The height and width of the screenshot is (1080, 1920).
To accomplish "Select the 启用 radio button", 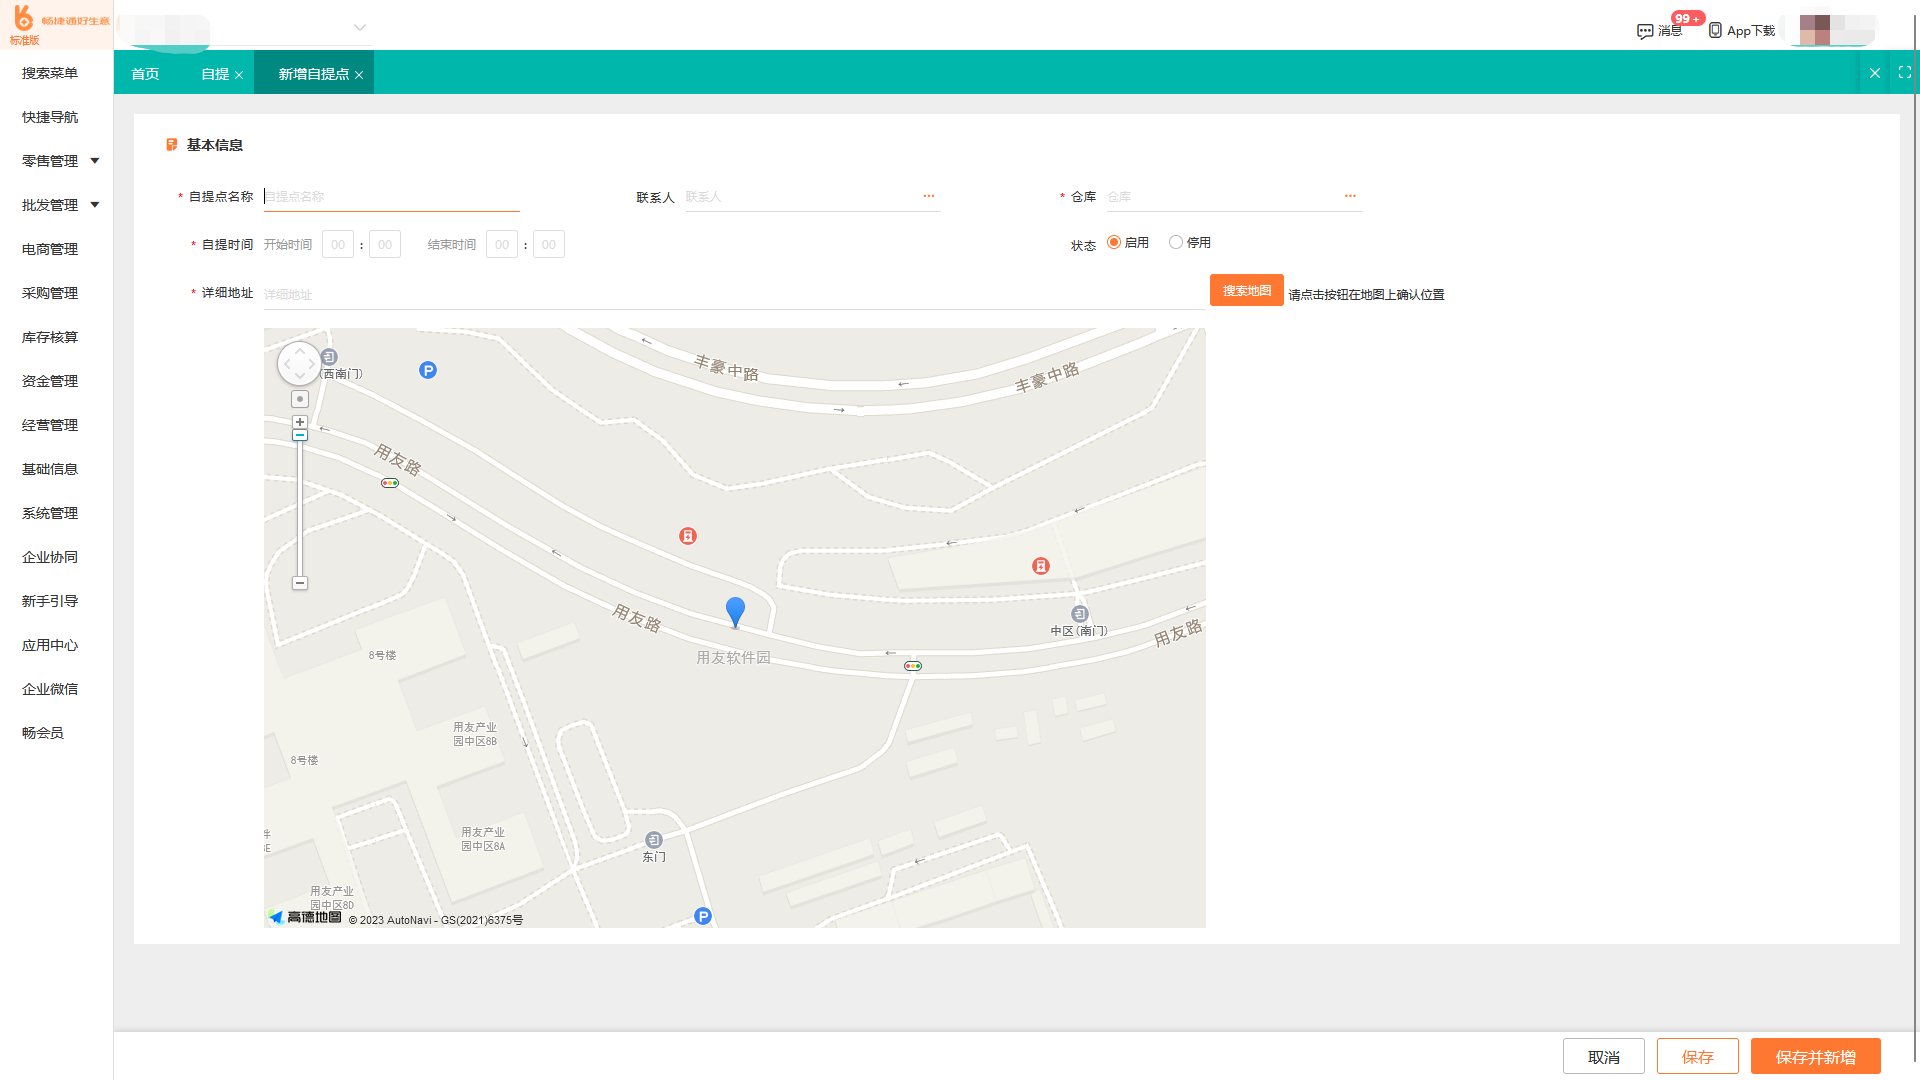I will coord(1112,243).
